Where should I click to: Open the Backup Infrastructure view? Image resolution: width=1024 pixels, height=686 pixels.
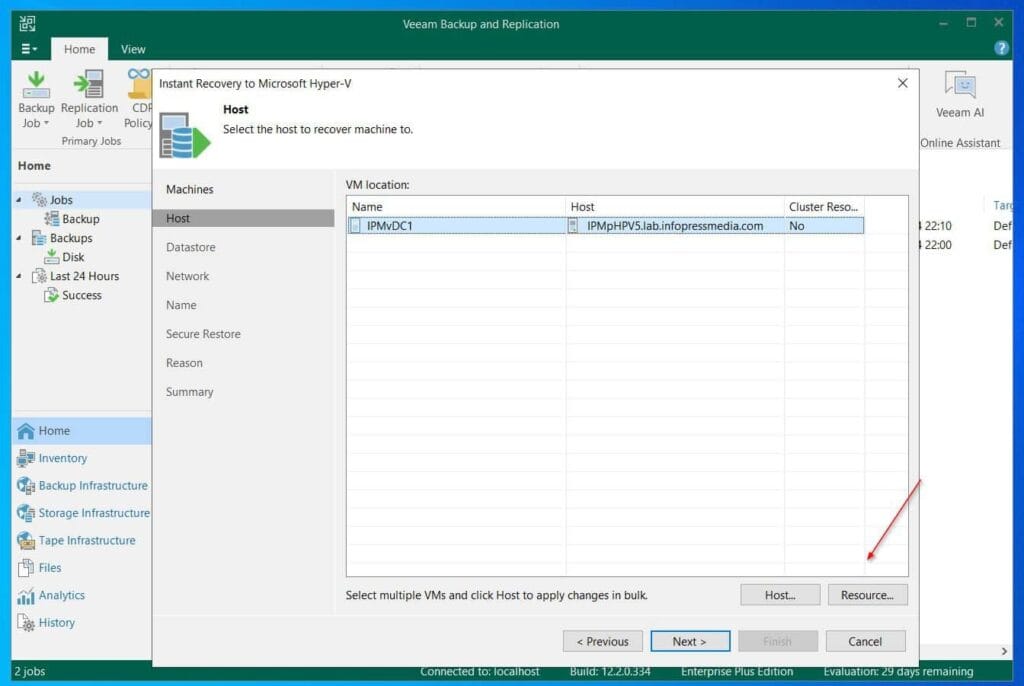[x=82, y=485]
